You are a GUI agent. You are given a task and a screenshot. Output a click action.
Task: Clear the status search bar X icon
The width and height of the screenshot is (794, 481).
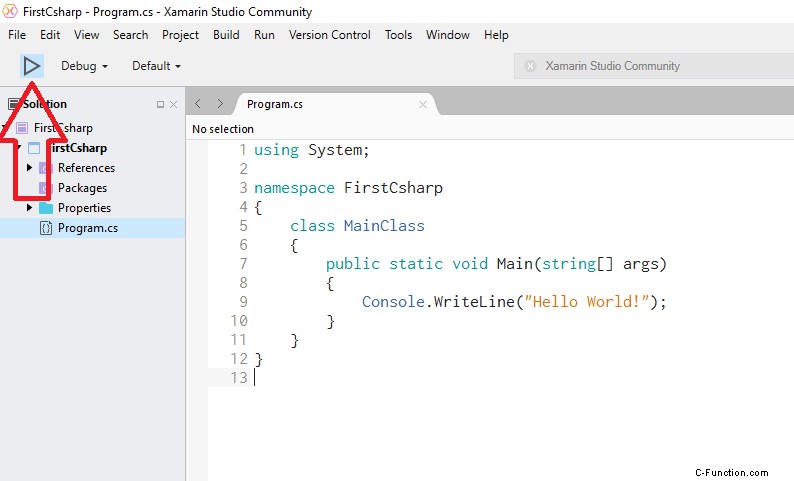point(531,67)
